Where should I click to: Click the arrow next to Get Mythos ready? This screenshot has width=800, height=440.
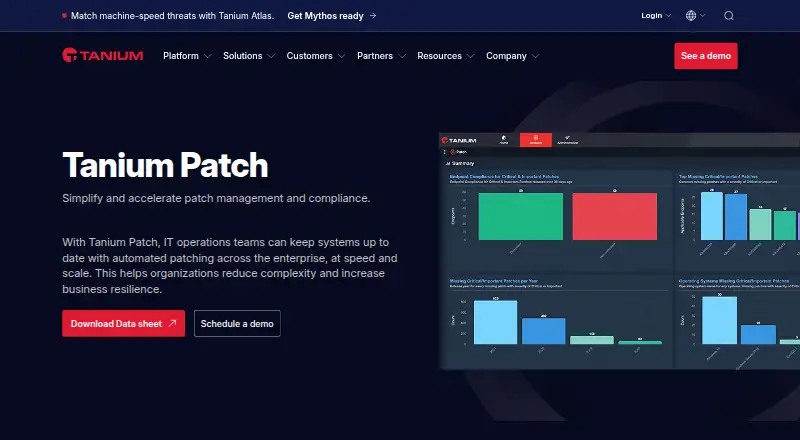373,16
